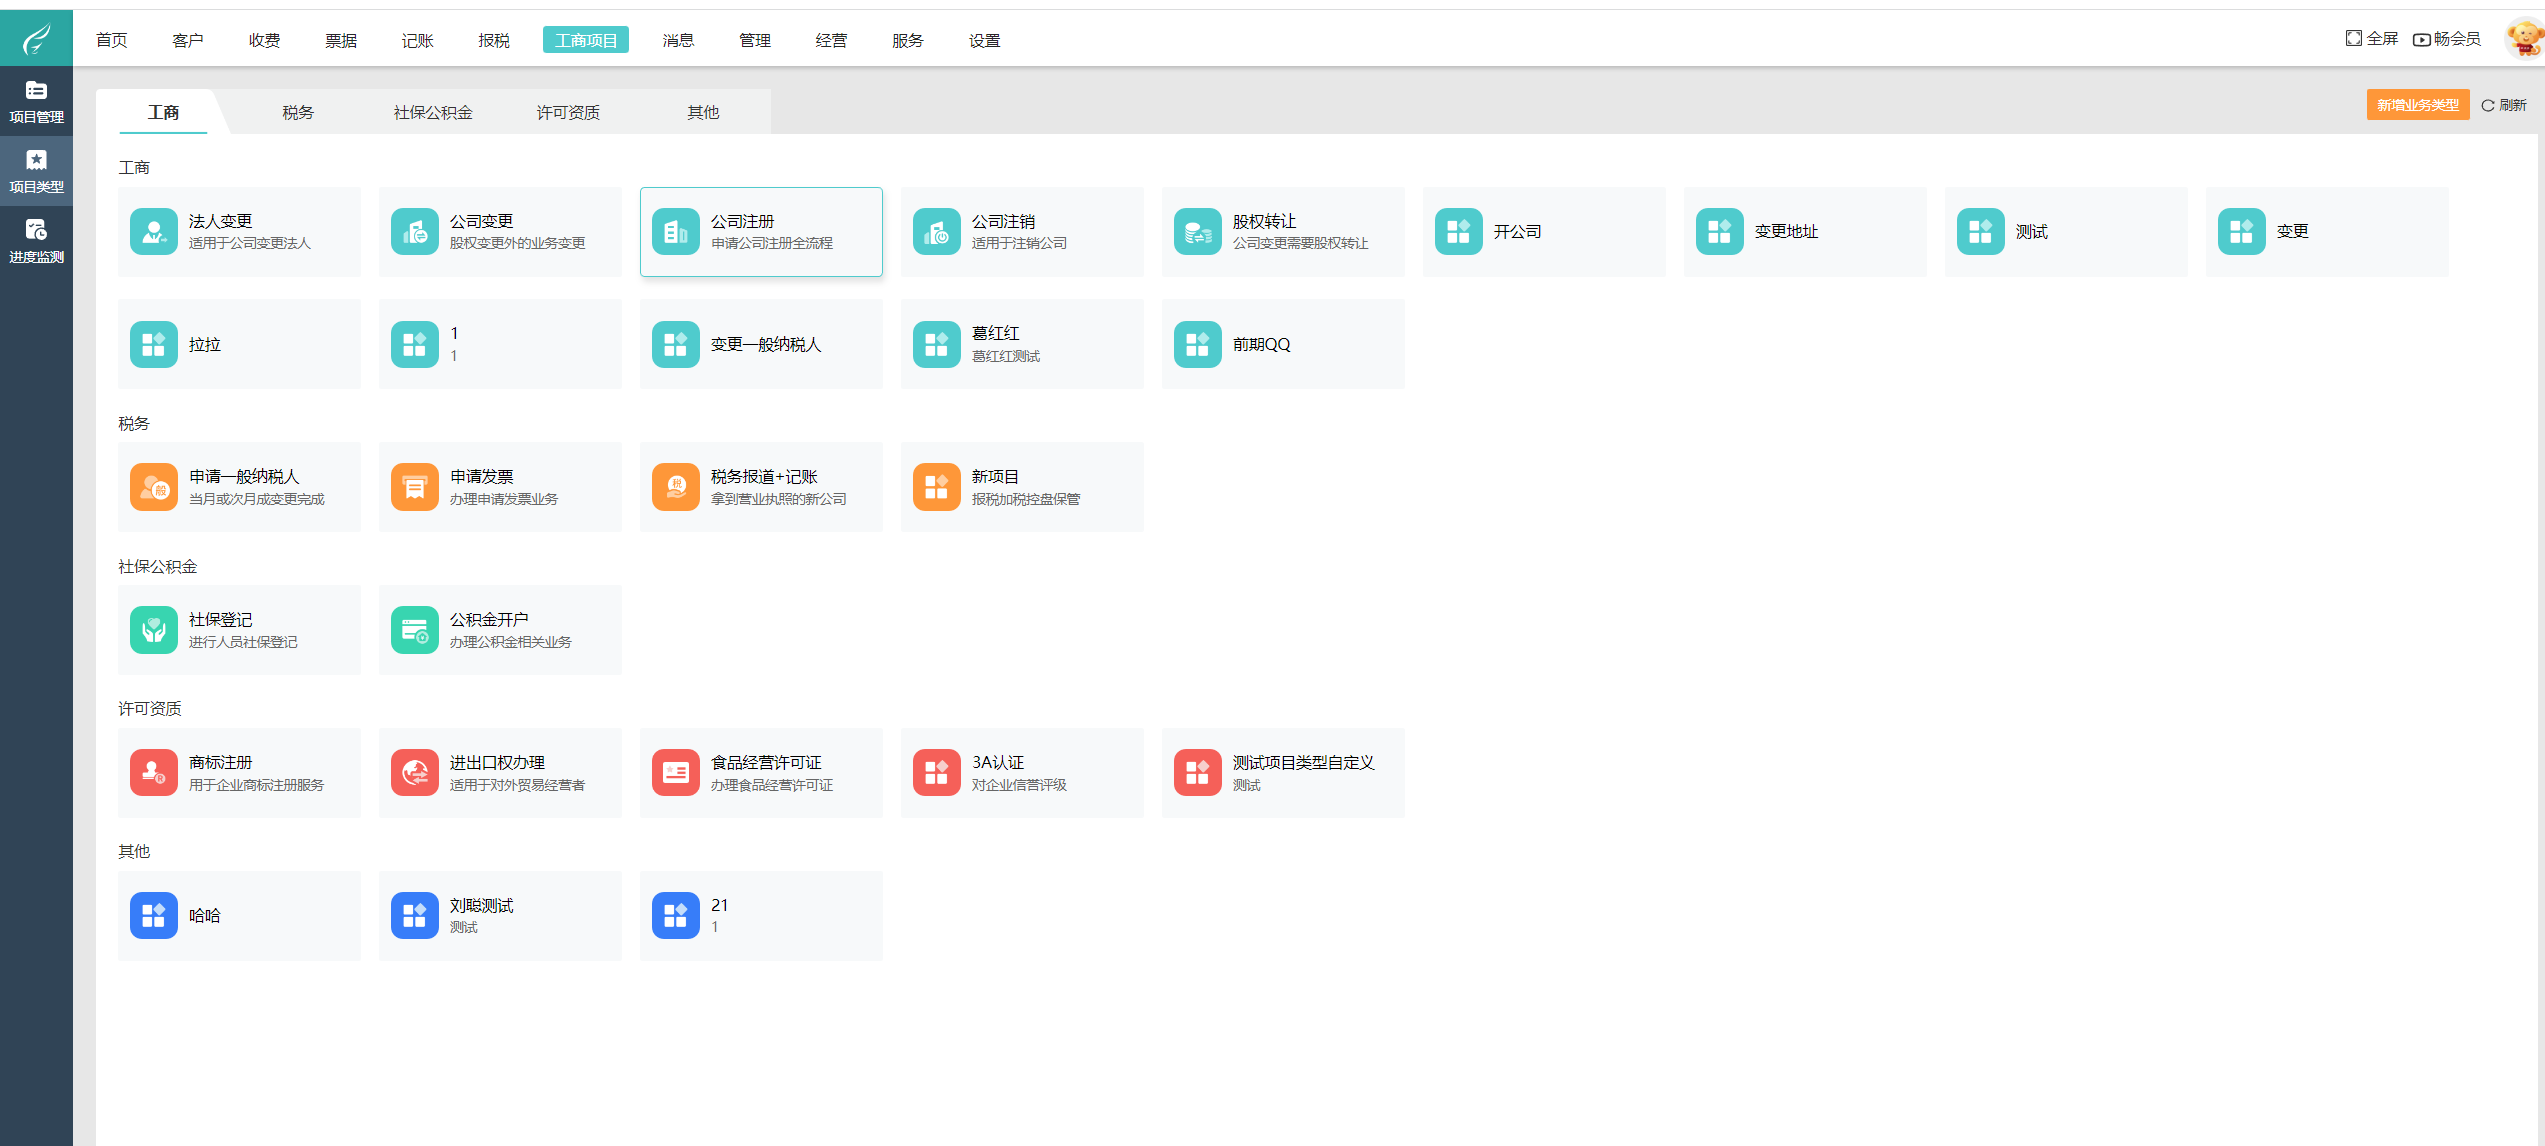This screenshot has width=2545, height=1146.
Task: Select the 商标注册 license icon
Action: tap(153, 771)
